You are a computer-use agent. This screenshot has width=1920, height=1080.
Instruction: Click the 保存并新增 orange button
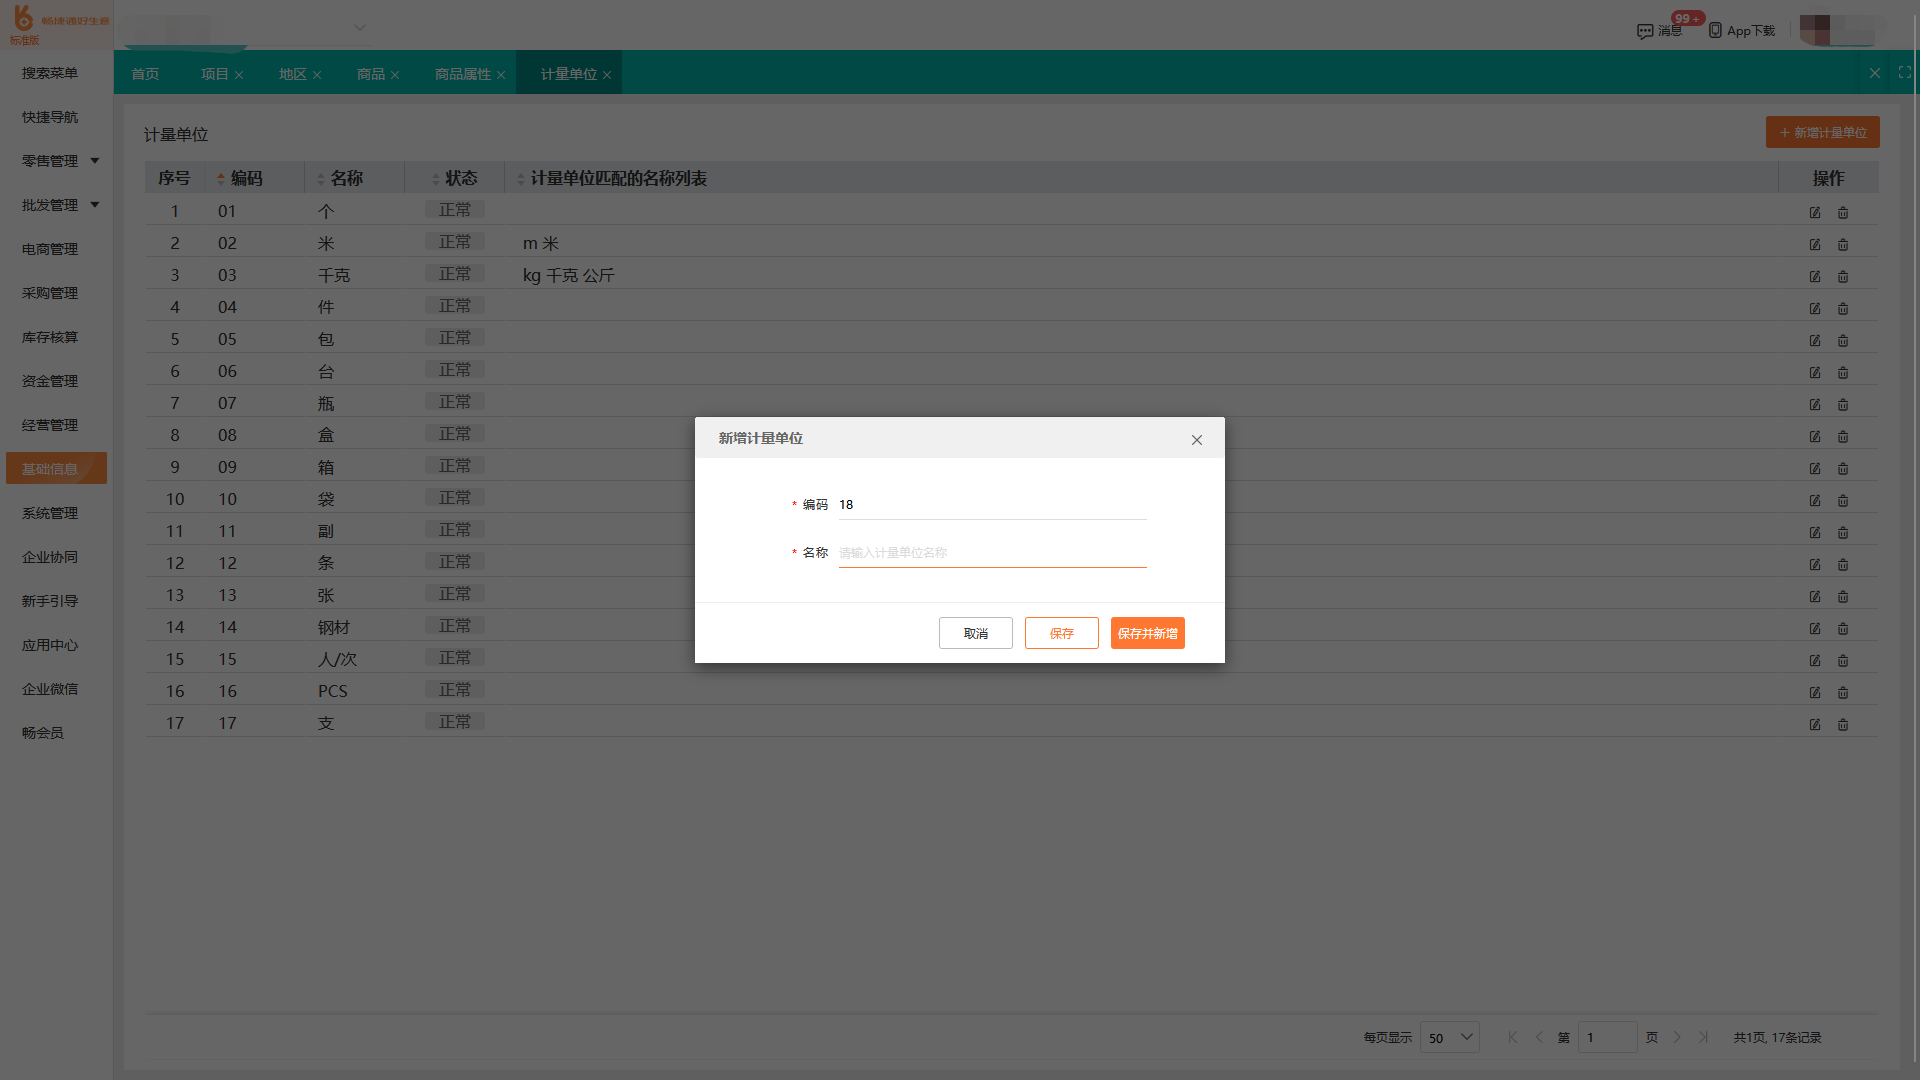coord(1147,633)
